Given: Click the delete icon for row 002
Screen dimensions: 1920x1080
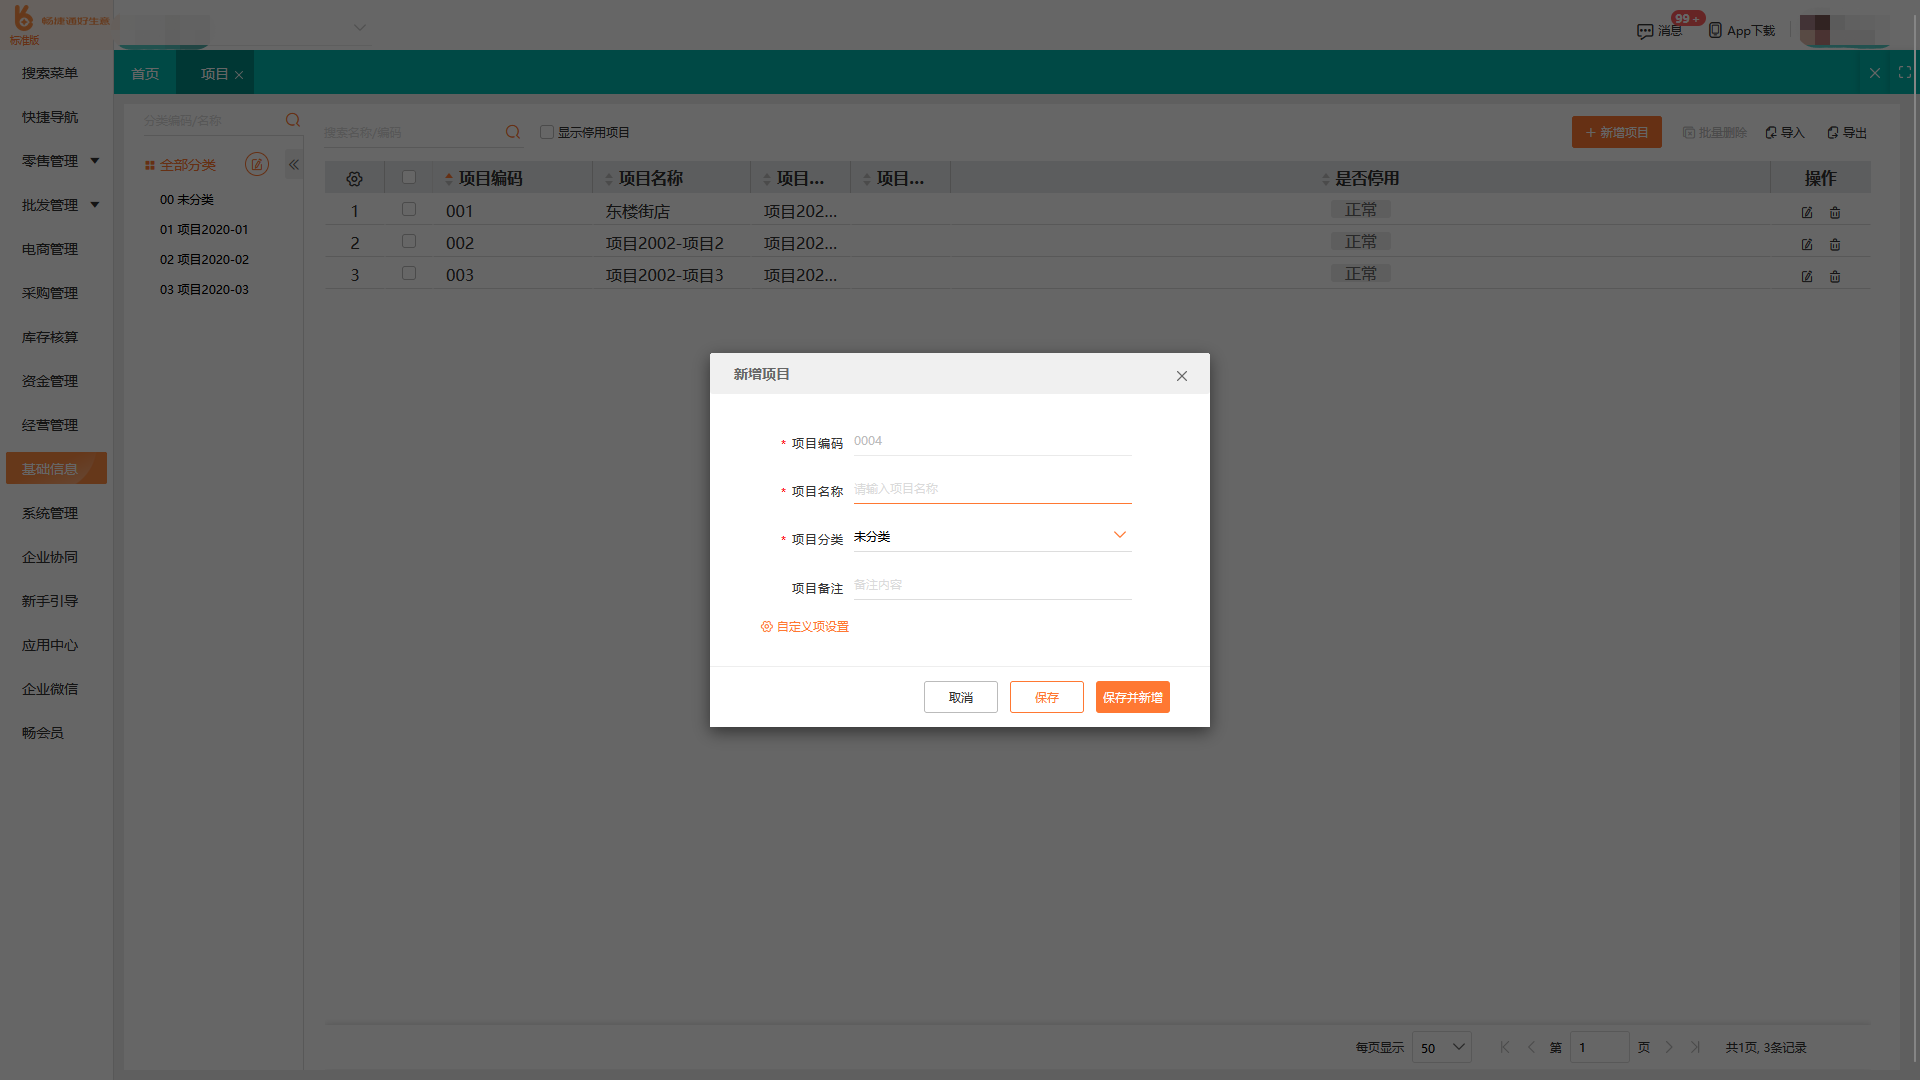Looking at the screenshot, I should [x=1834, y=244].
